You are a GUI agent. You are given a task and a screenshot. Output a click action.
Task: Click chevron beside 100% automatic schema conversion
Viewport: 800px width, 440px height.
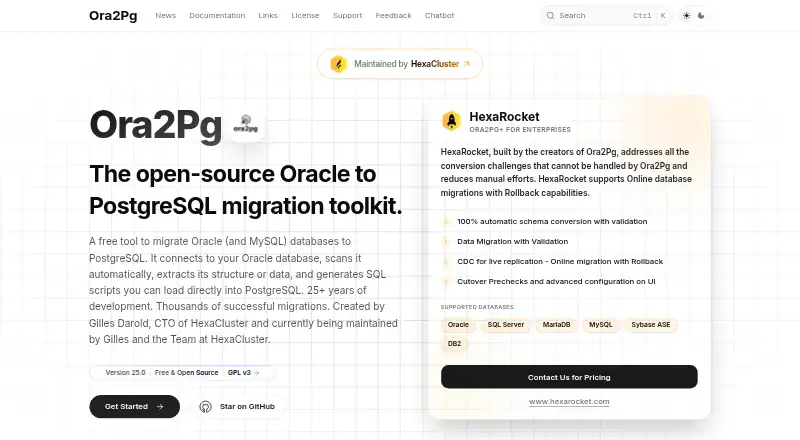(446, 222)
